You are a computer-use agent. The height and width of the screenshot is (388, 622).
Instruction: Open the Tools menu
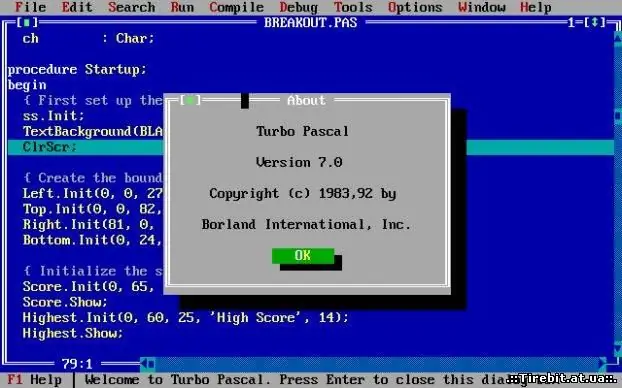click(x=353, y=7)
